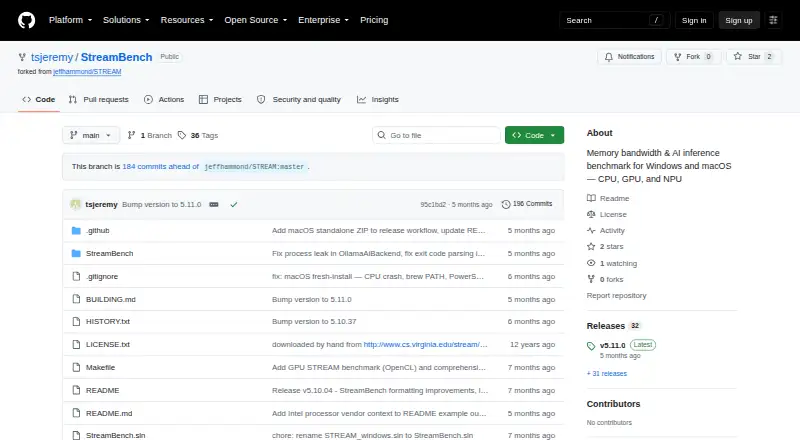Show the + 31 releases link
The width and height of the screenshot is (800, 440).
pos(607,374)
